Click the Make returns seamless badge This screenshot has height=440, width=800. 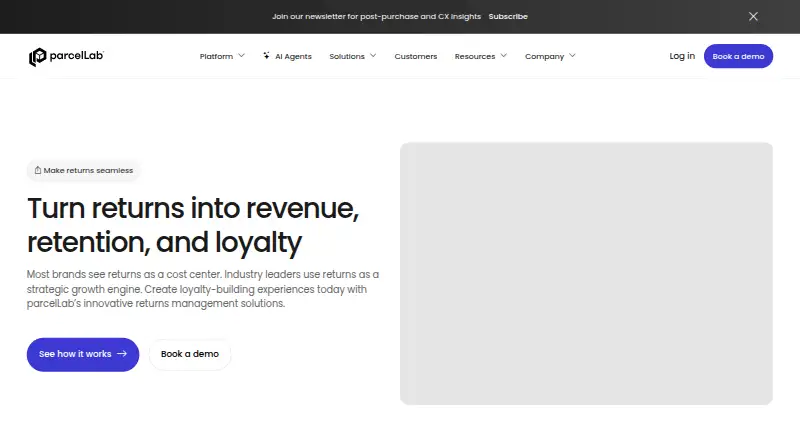pyautogui.click(x=83, y=170)
